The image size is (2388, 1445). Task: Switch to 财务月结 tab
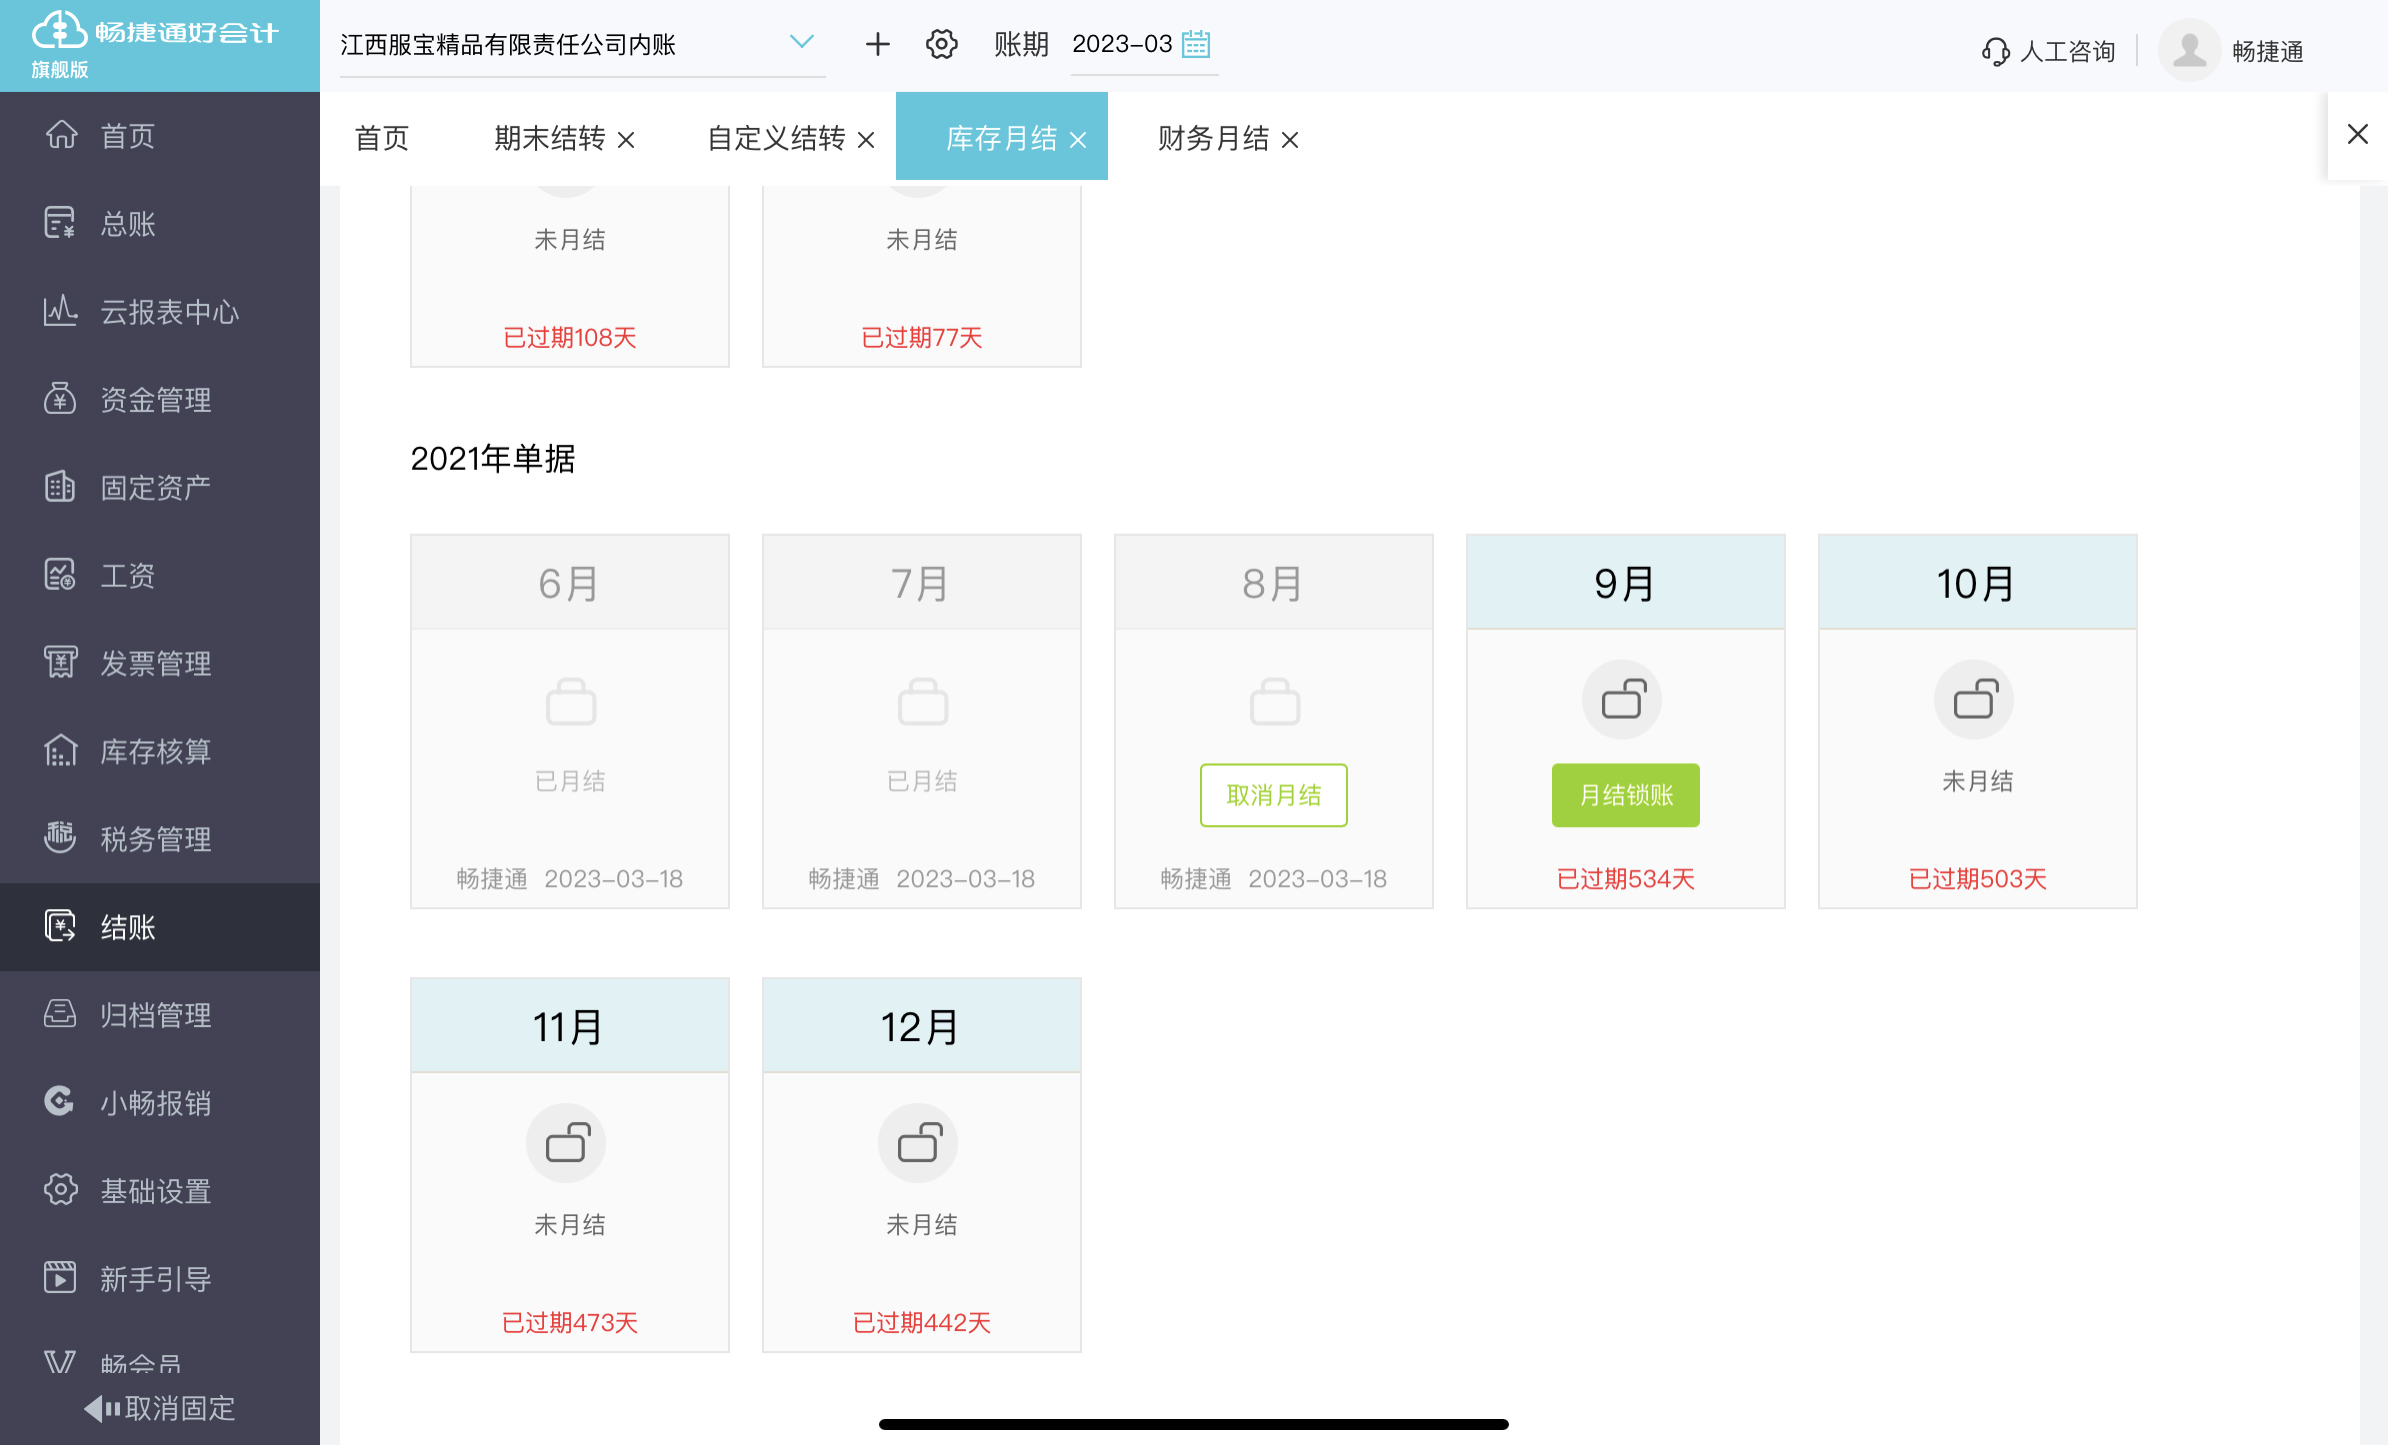coord(1209,140)
